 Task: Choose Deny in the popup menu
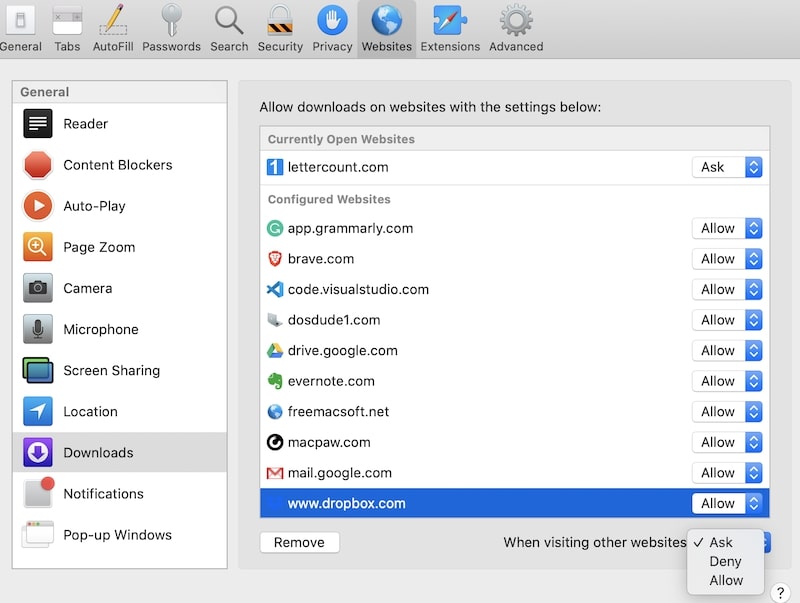[x=725, y=562]
